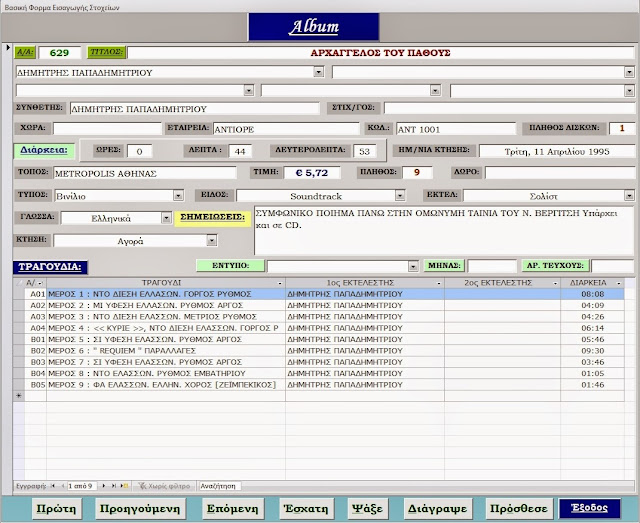Click the ΤΙΤΛΟΣ field with ΑΡΧΑΓΓΕΛΟΣ ΤΟΥ ΠΑΘΟΥΣ
This screenshot has height=523, width=640.
[380, 52]
